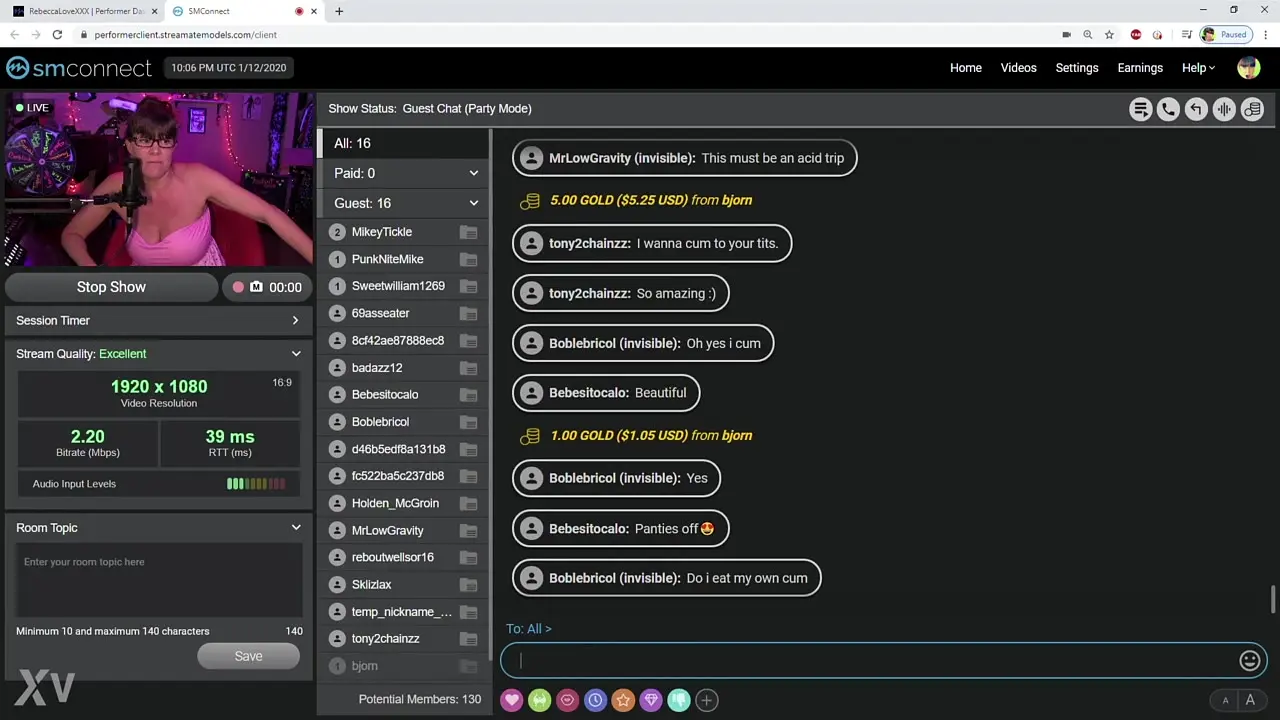Image resolution: width=1280 pixels, height=720 pixels.
Task: Collapse the Stream Quality panel
Action: point(296,354)
